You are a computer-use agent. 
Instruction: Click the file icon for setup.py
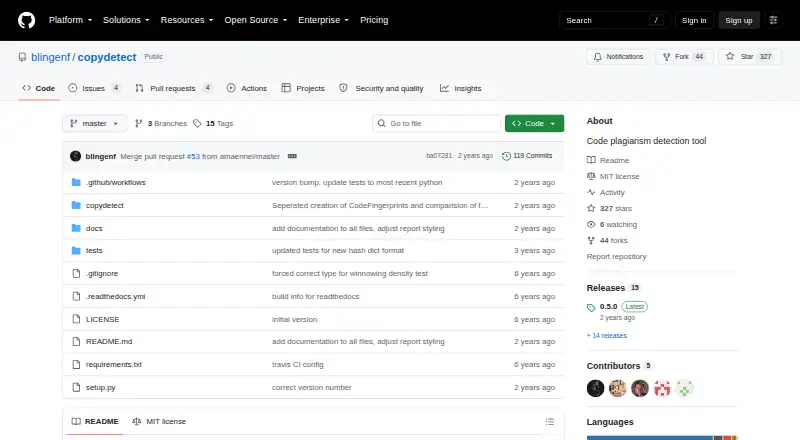click(x=76, y=387)
